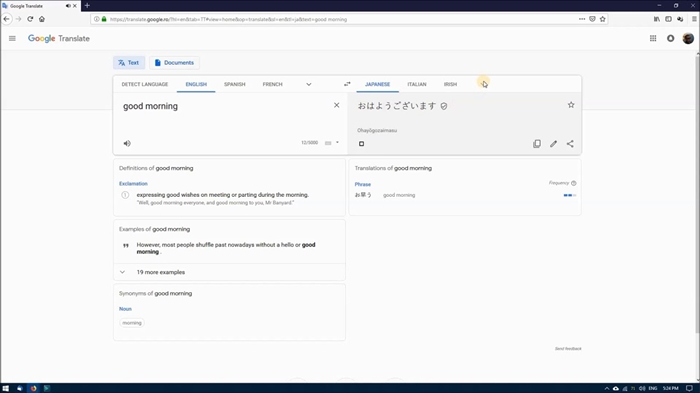The image size is (700, 393).
Task: Open the taskbar volume control
Action: point(642,389)
